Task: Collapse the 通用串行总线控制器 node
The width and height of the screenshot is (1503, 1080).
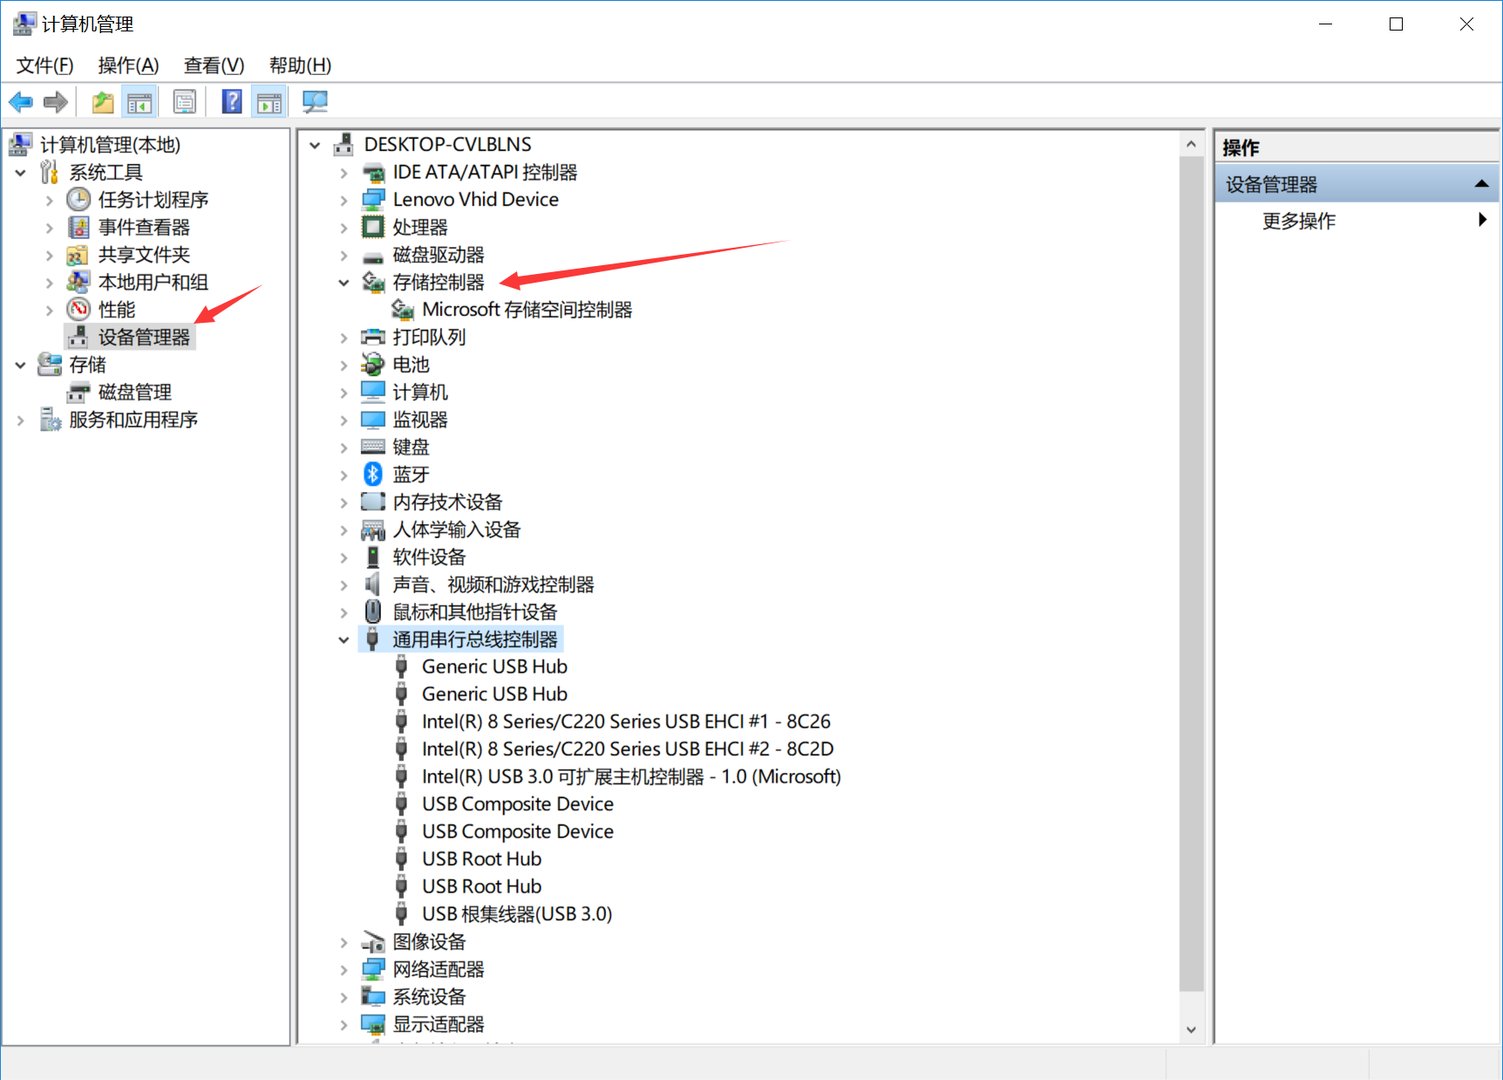Action: (344, 640)
